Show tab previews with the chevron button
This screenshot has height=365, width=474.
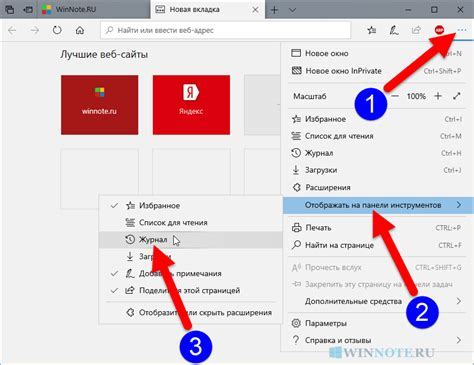coord(292,10)
